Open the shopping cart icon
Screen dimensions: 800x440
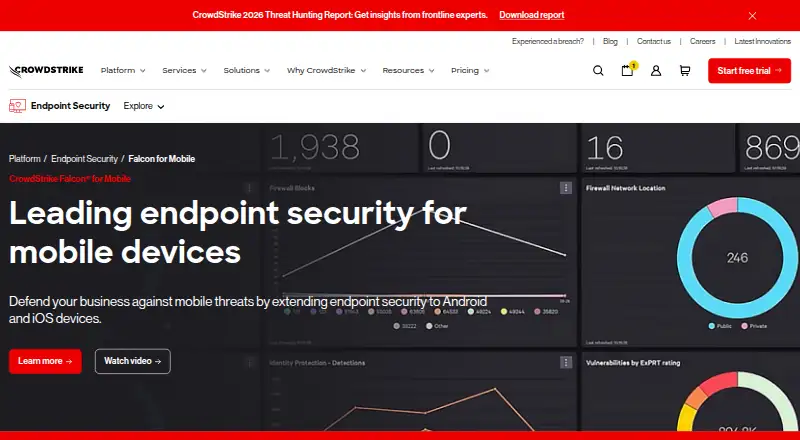click(685, 71)
